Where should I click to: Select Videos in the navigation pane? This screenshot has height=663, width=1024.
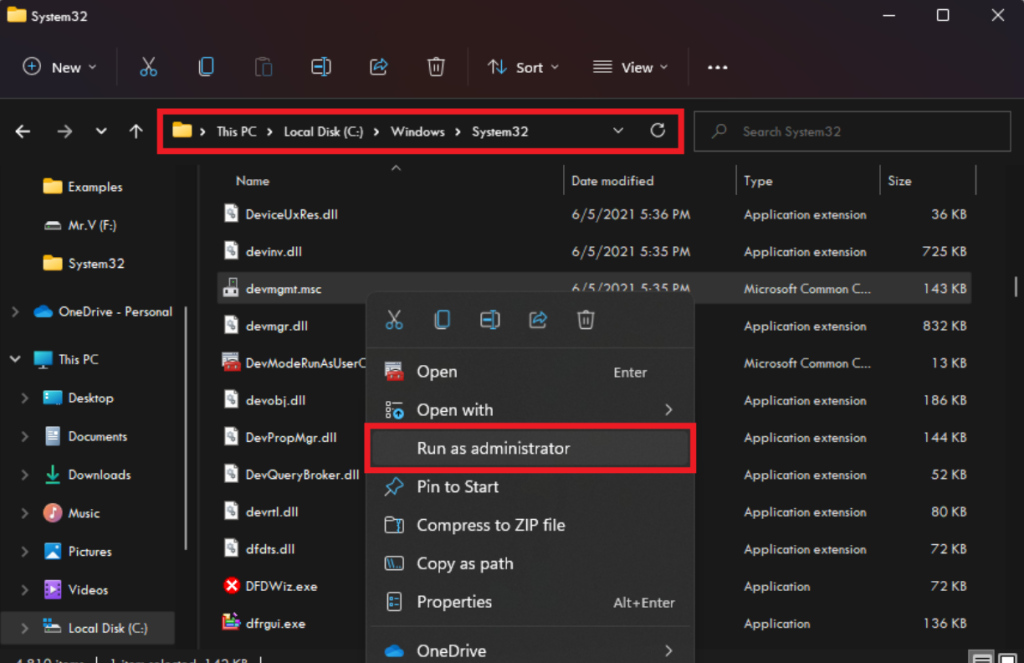[x=75, y=590]
